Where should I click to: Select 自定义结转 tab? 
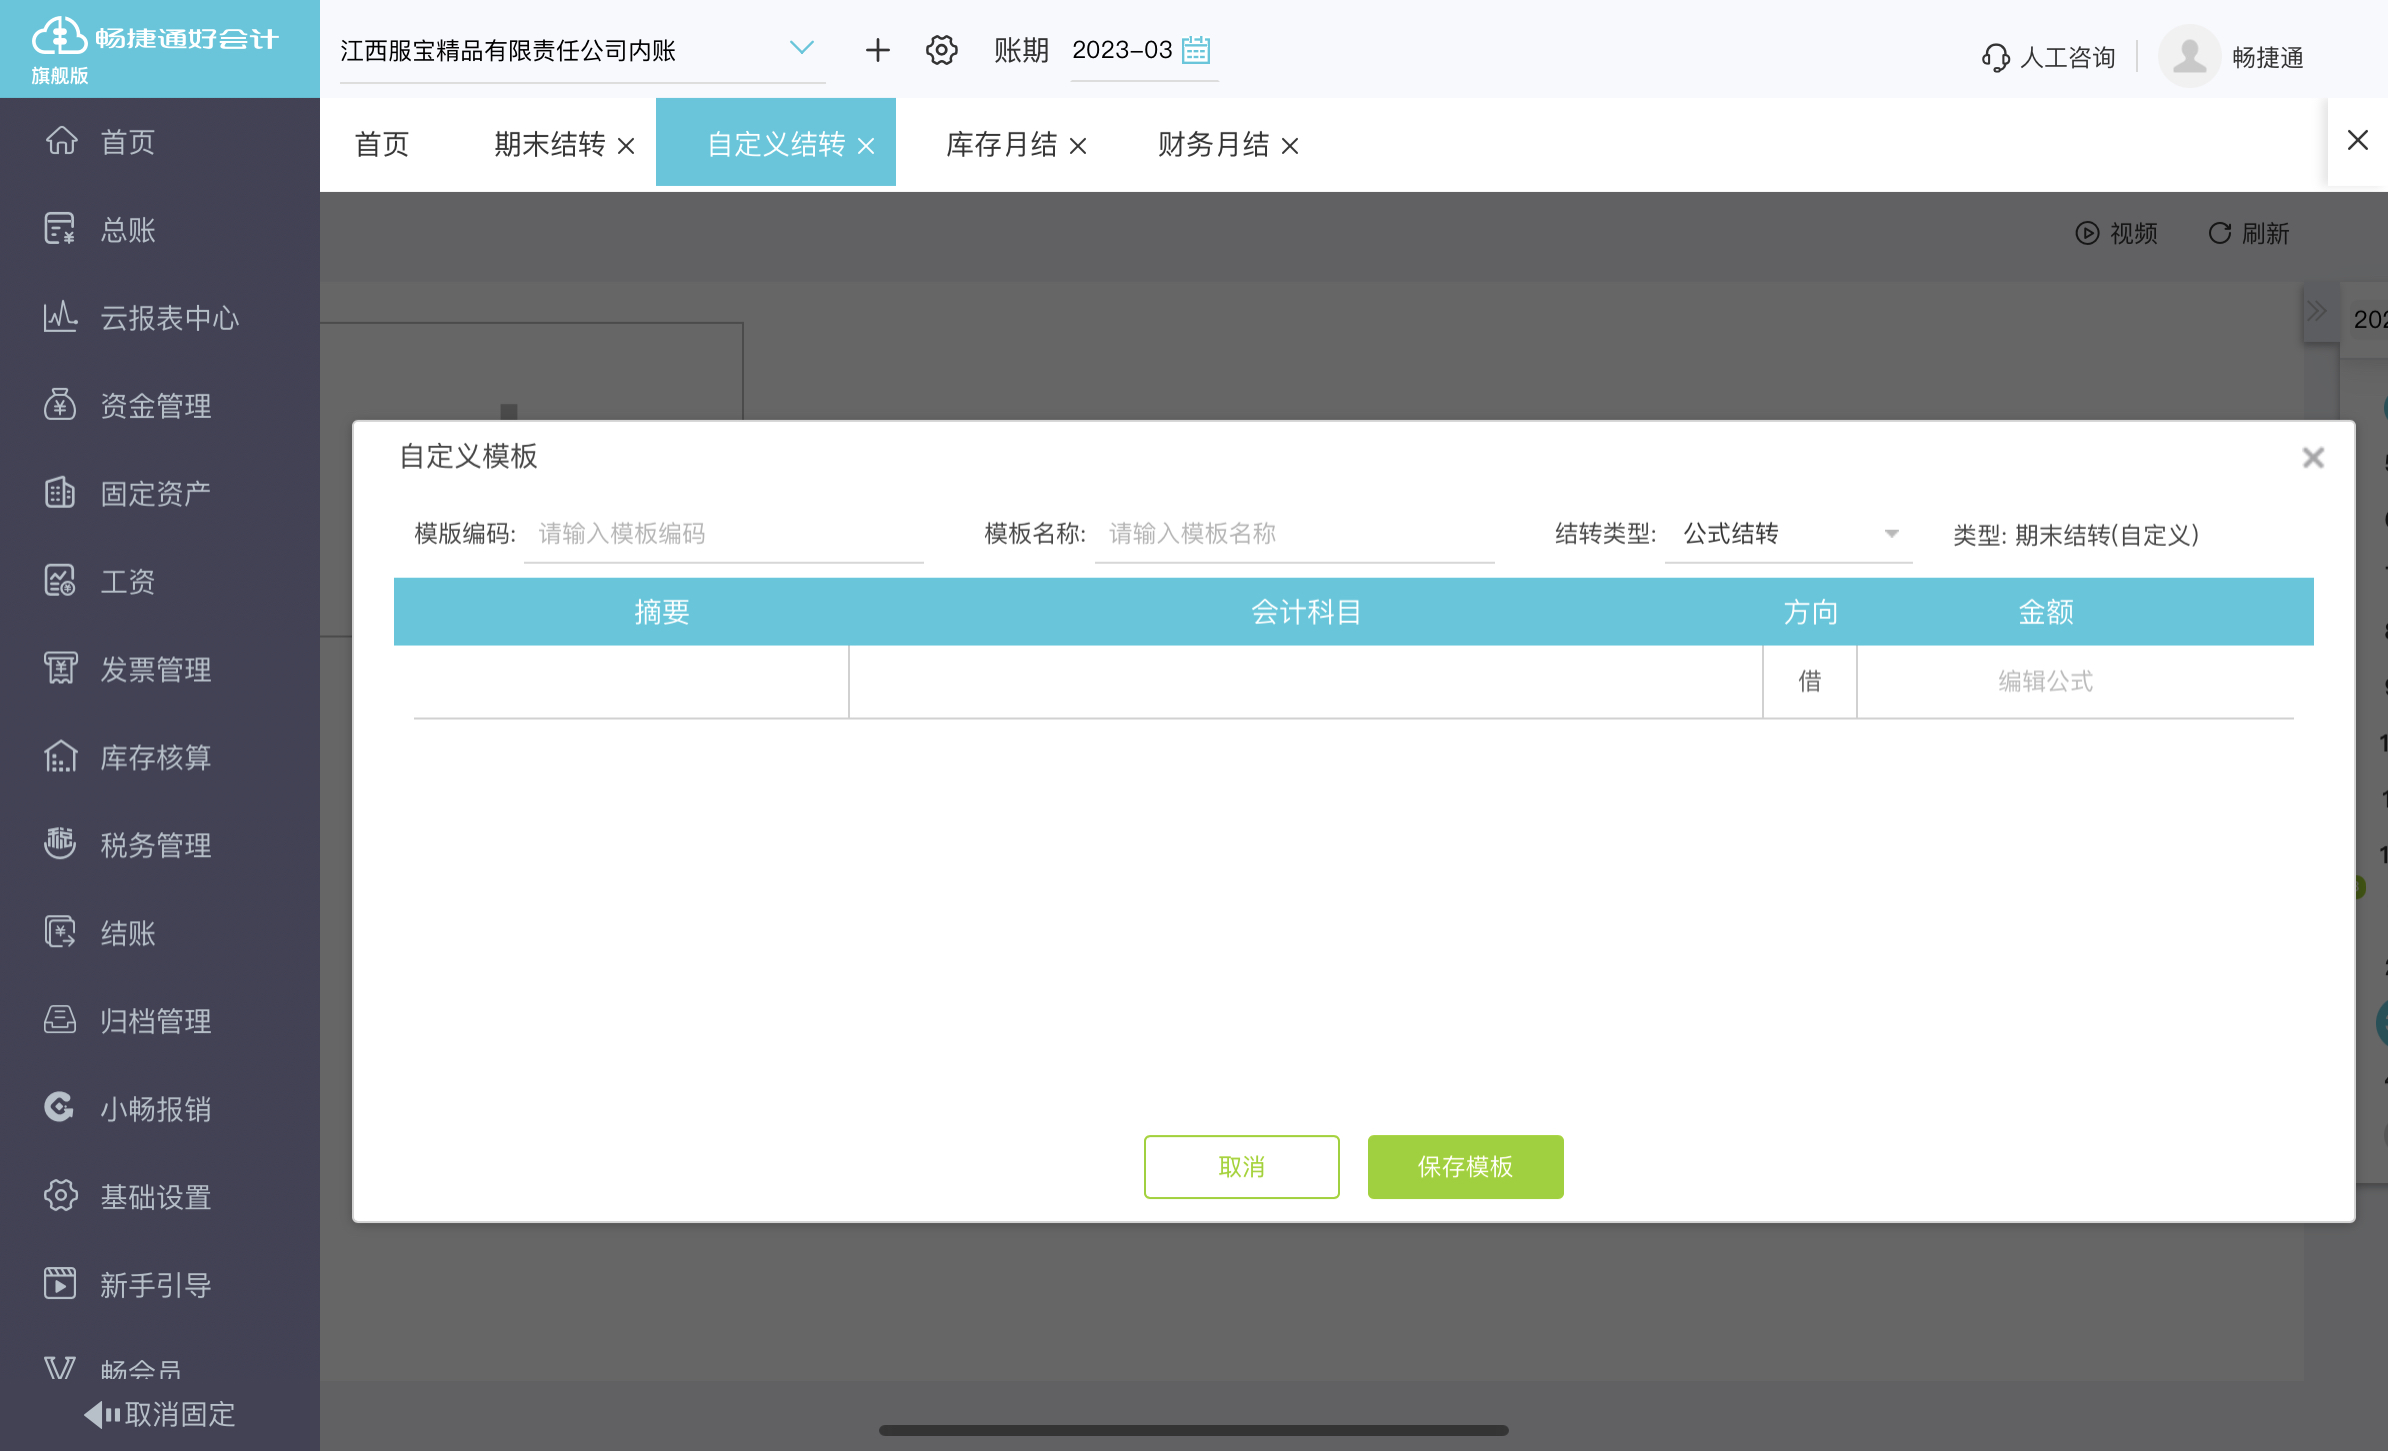coord(774,143)
